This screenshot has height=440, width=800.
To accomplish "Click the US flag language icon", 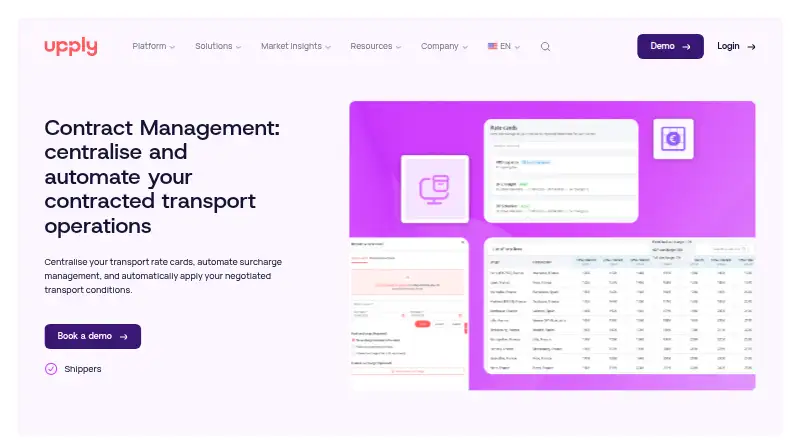I will (x=492, y=46).
